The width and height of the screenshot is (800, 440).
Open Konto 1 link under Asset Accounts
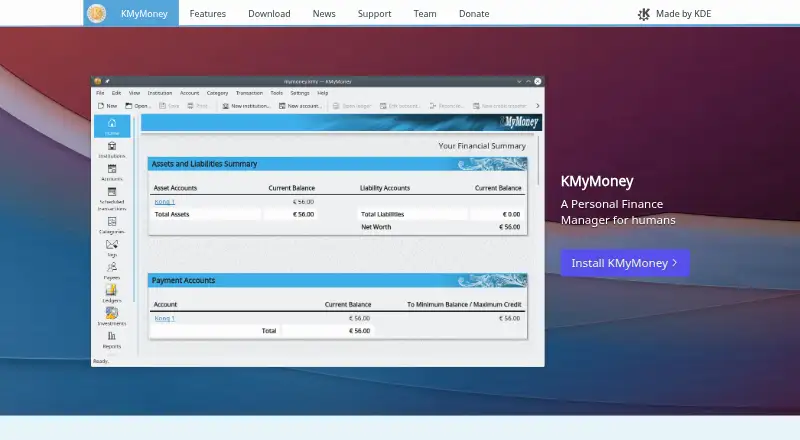coord(164,202)
